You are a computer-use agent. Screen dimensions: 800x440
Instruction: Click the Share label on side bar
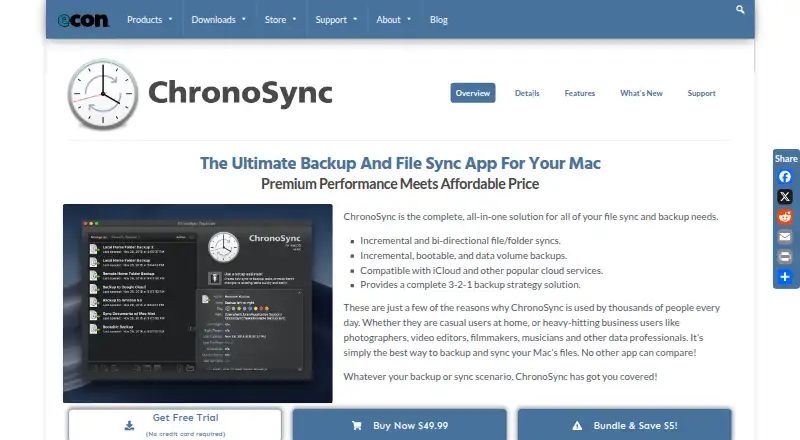pos(786,159)
